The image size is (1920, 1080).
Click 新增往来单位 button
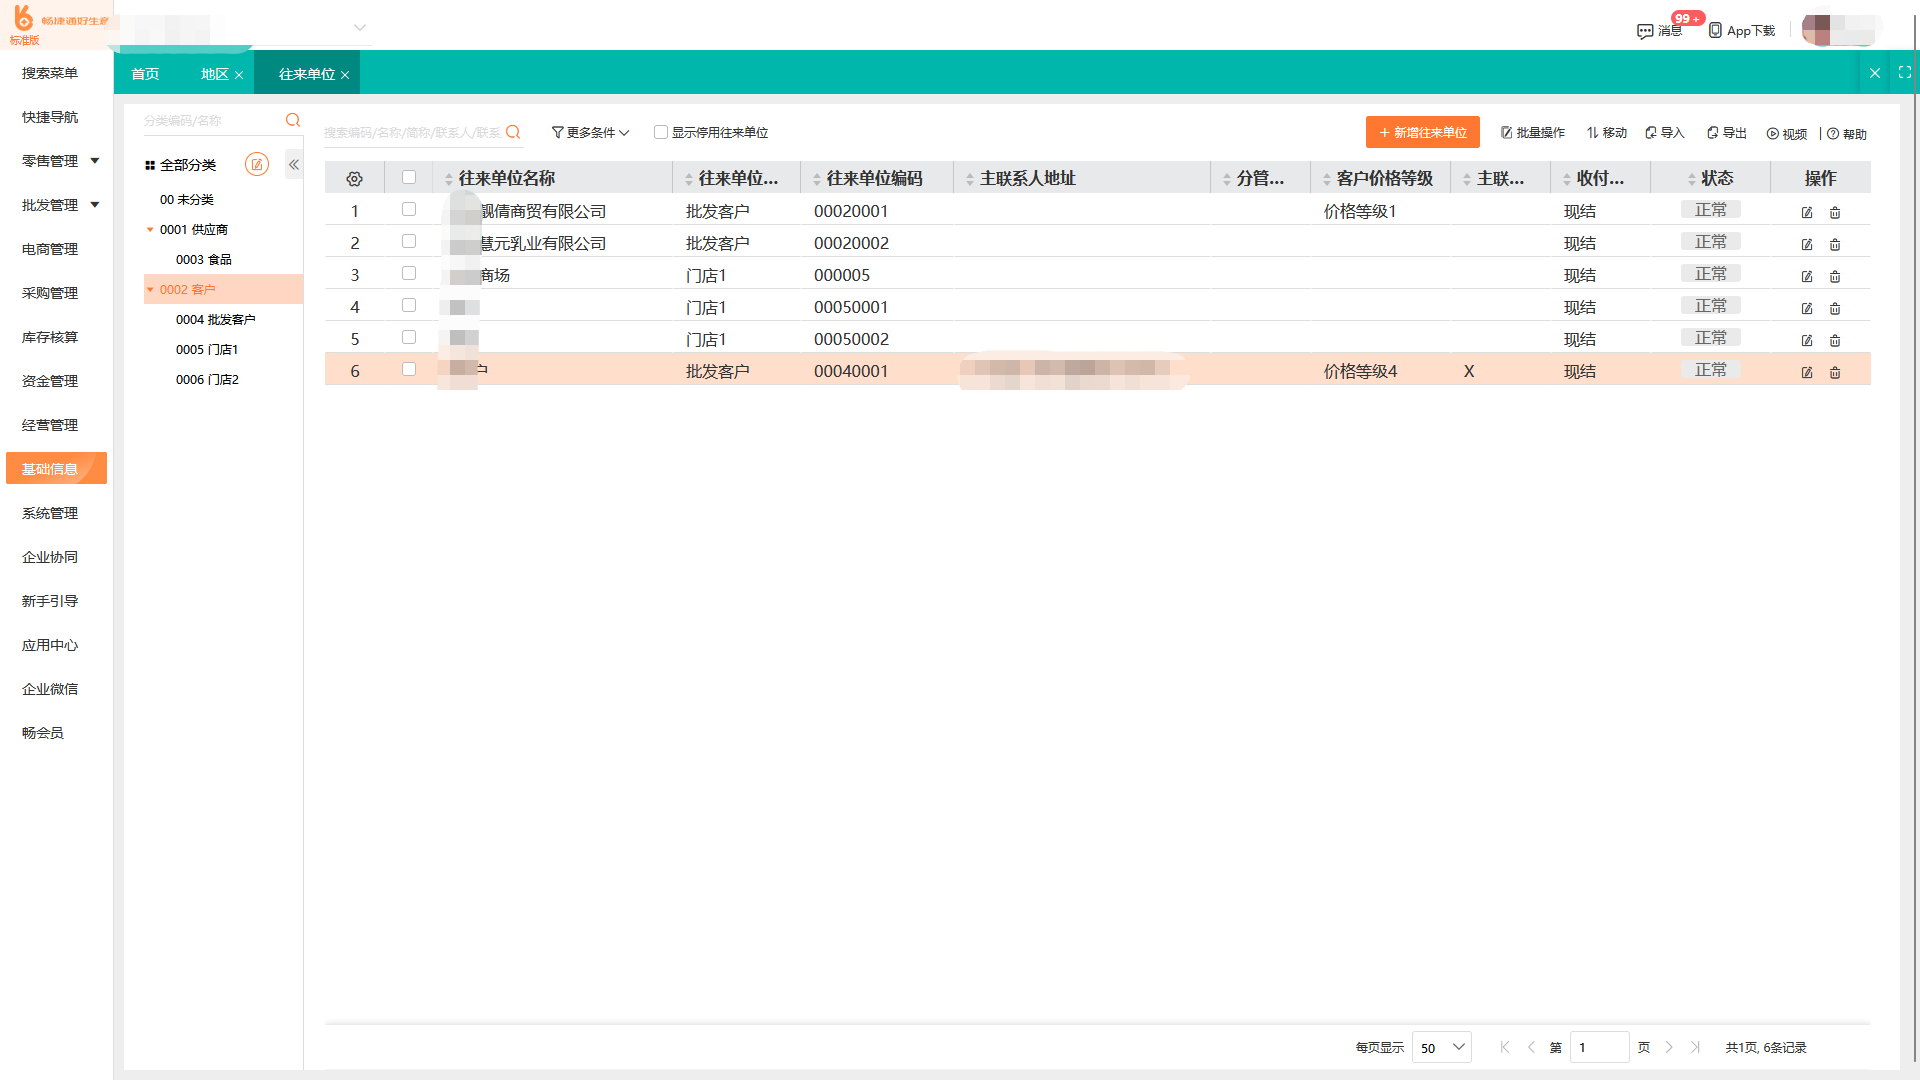point(1424,131)
